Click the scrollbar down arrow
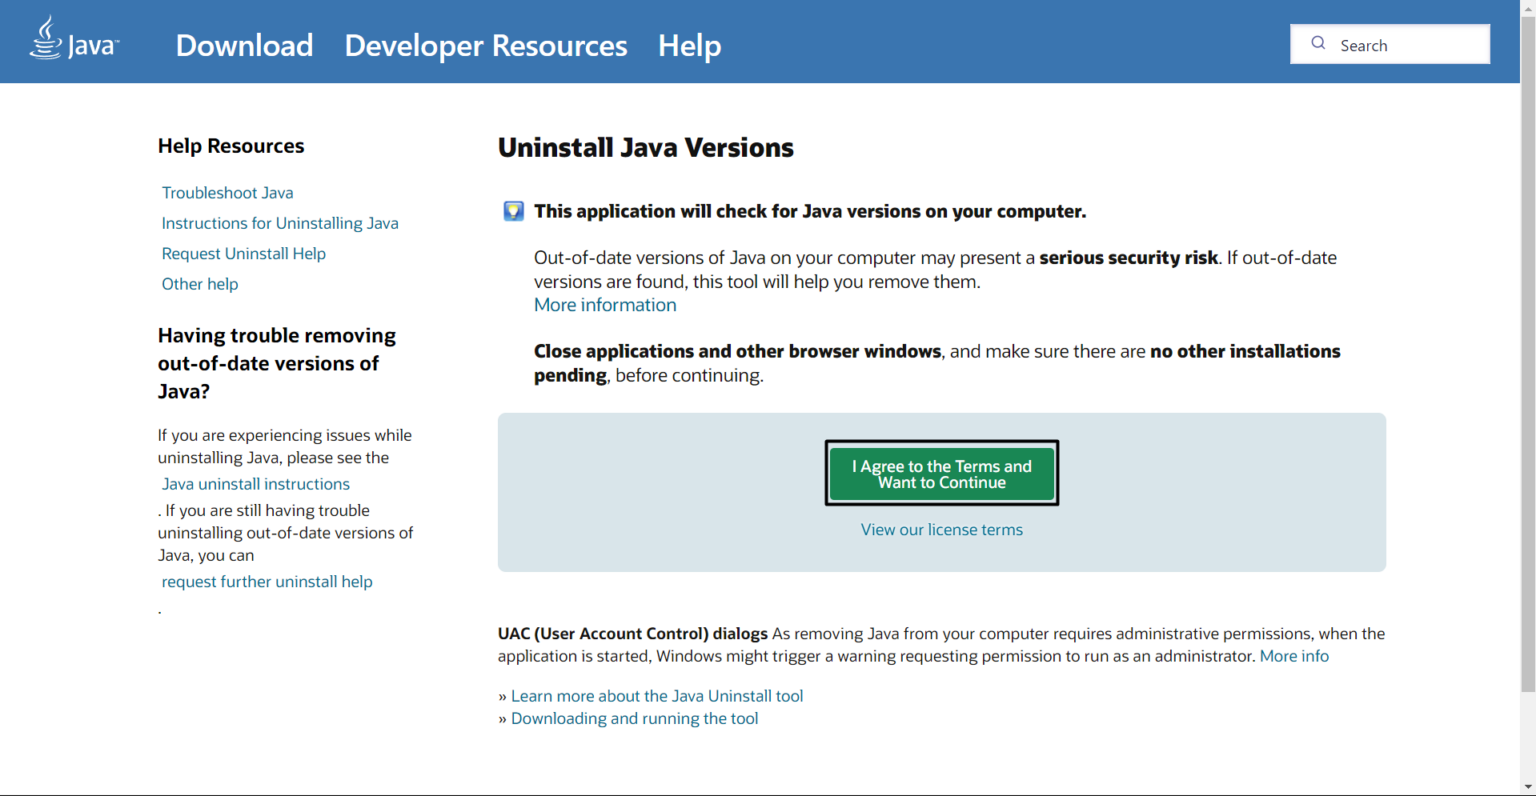Image resolution: width=1536 pixels, height=796 pixels. (x=1529, y=787)
